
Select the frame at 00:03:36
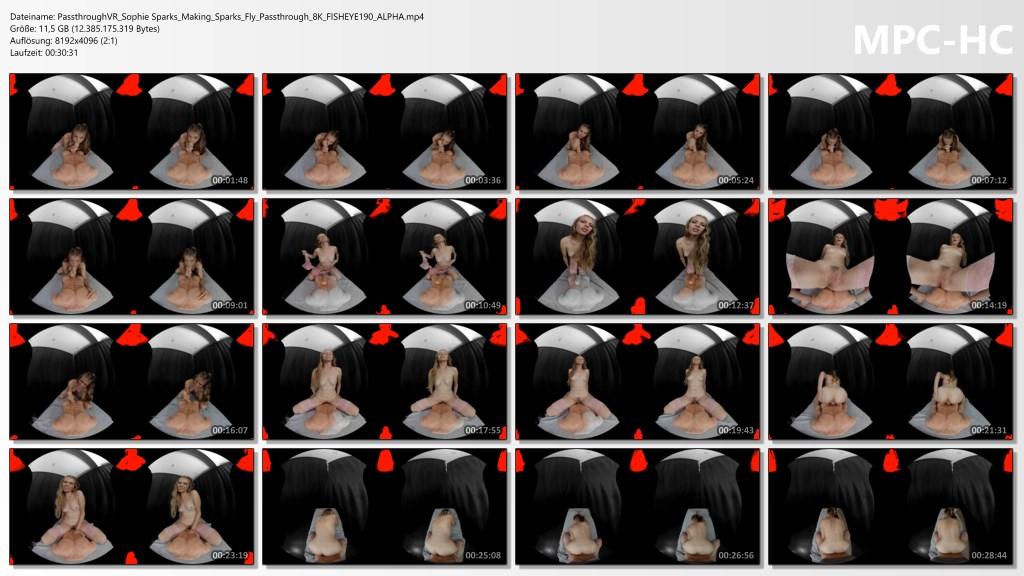pyautogui.click(x=384, y=131)
